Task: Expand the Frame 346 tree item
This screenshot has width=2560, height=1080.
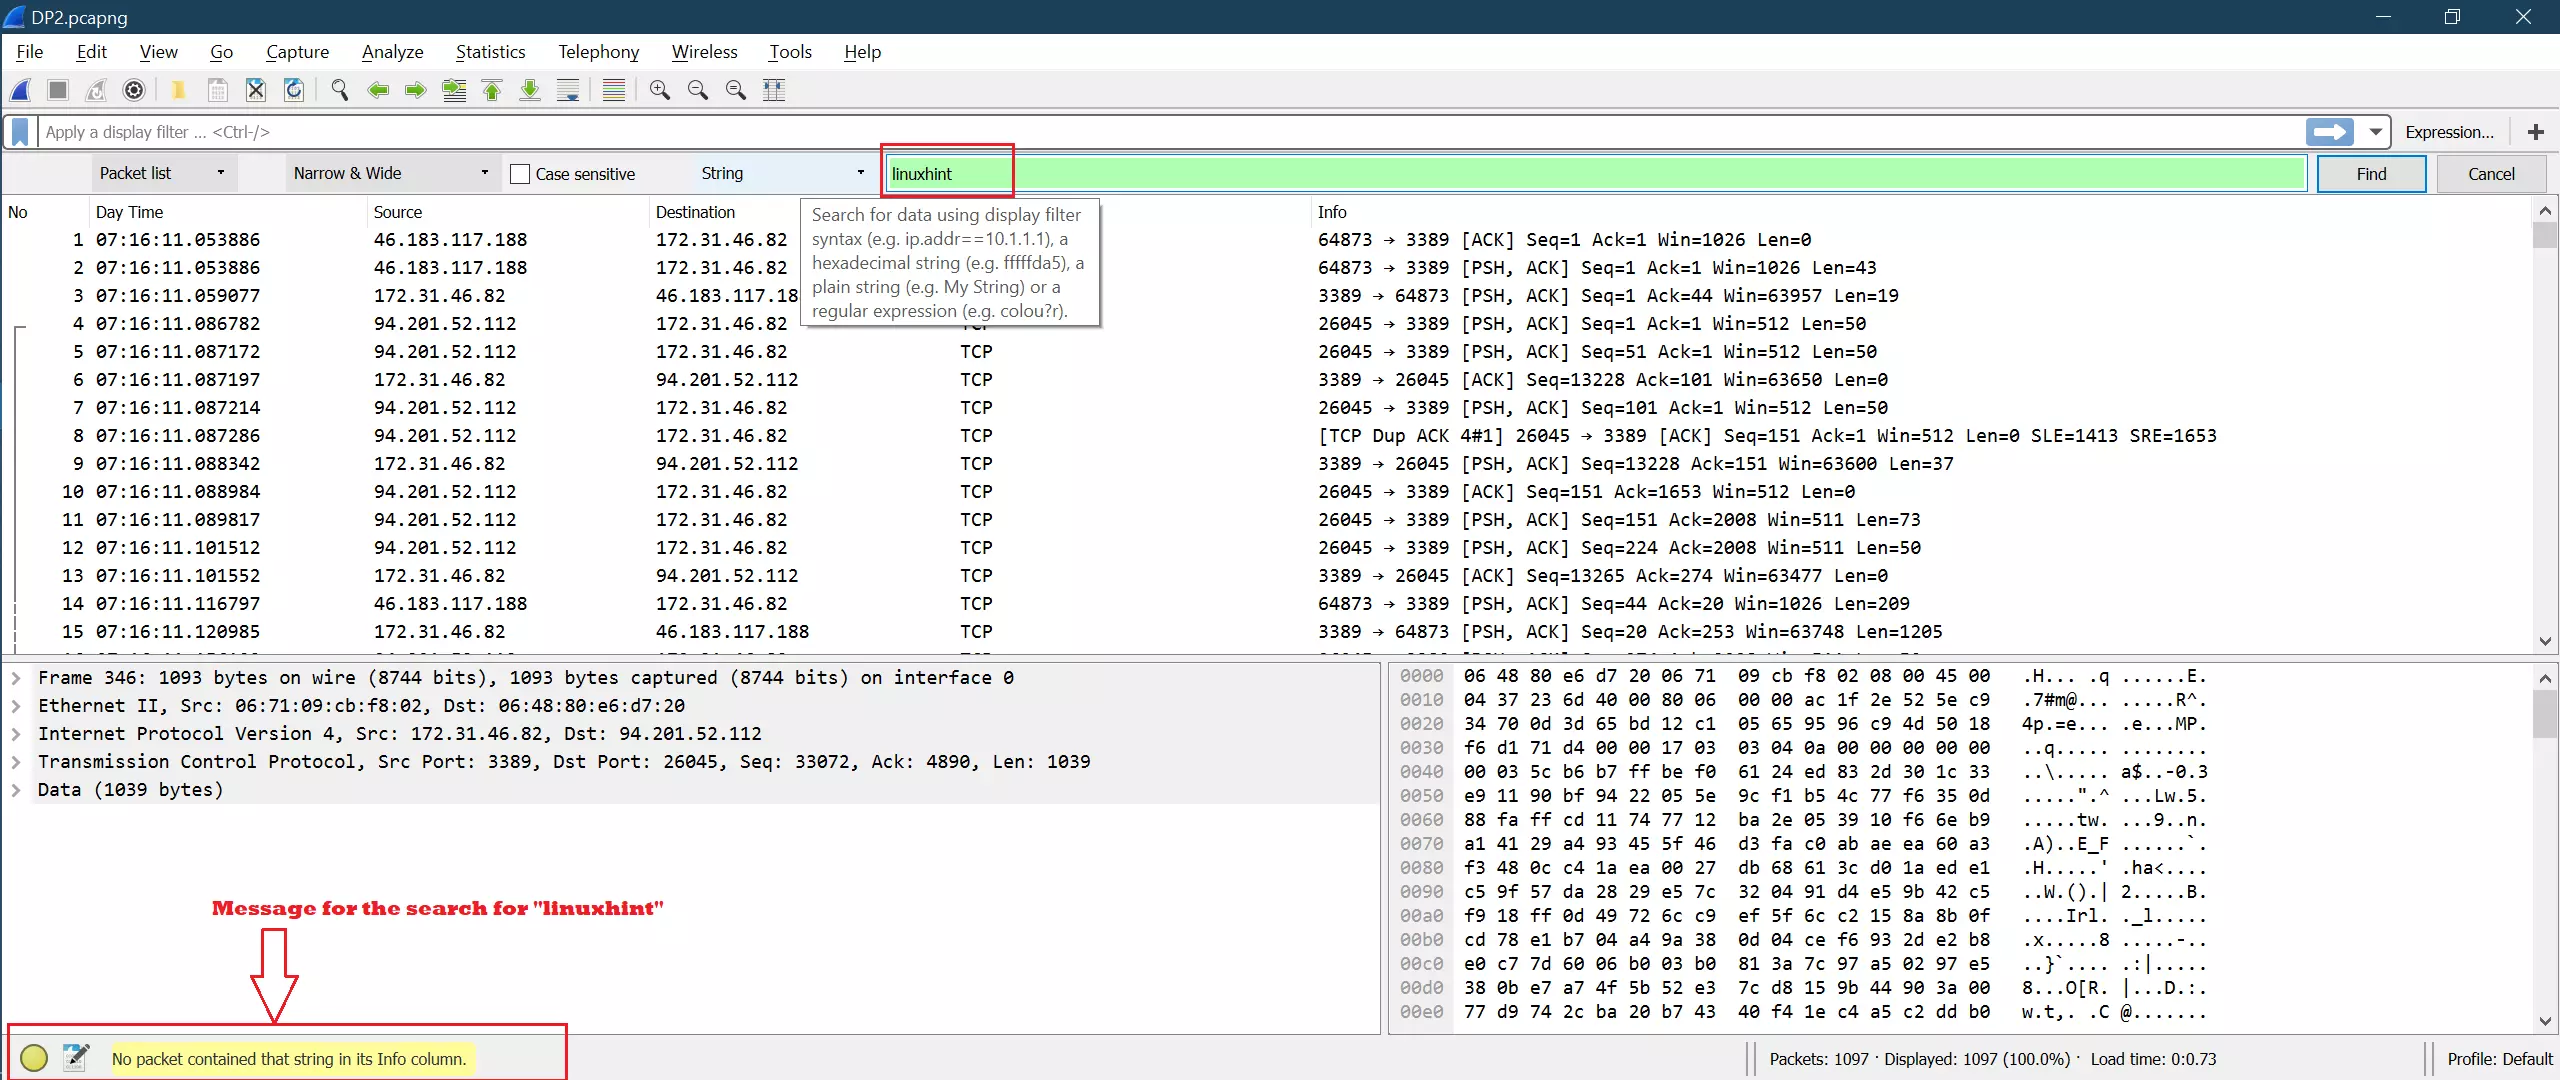Action: (x=20, y=677)
